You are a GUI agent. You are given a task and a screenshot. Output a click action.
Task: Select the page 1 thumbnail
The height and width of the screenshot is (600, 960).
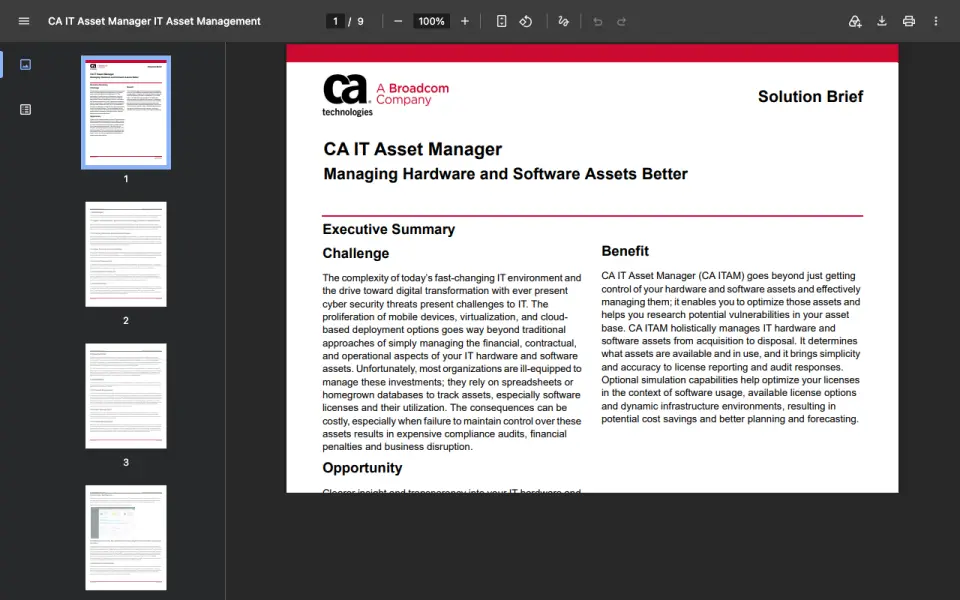(x=126, y=113)
